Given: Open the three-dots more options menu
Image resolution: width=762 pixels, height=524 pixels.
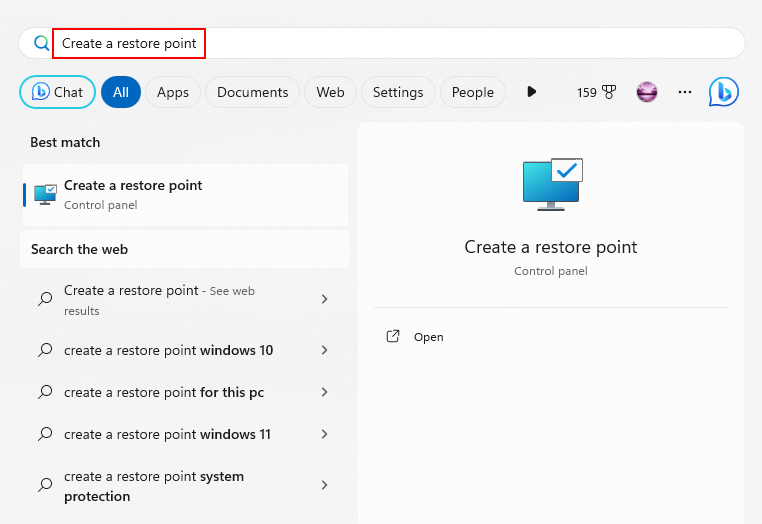Looking at the screenshot, I should (x=685, y=92).
